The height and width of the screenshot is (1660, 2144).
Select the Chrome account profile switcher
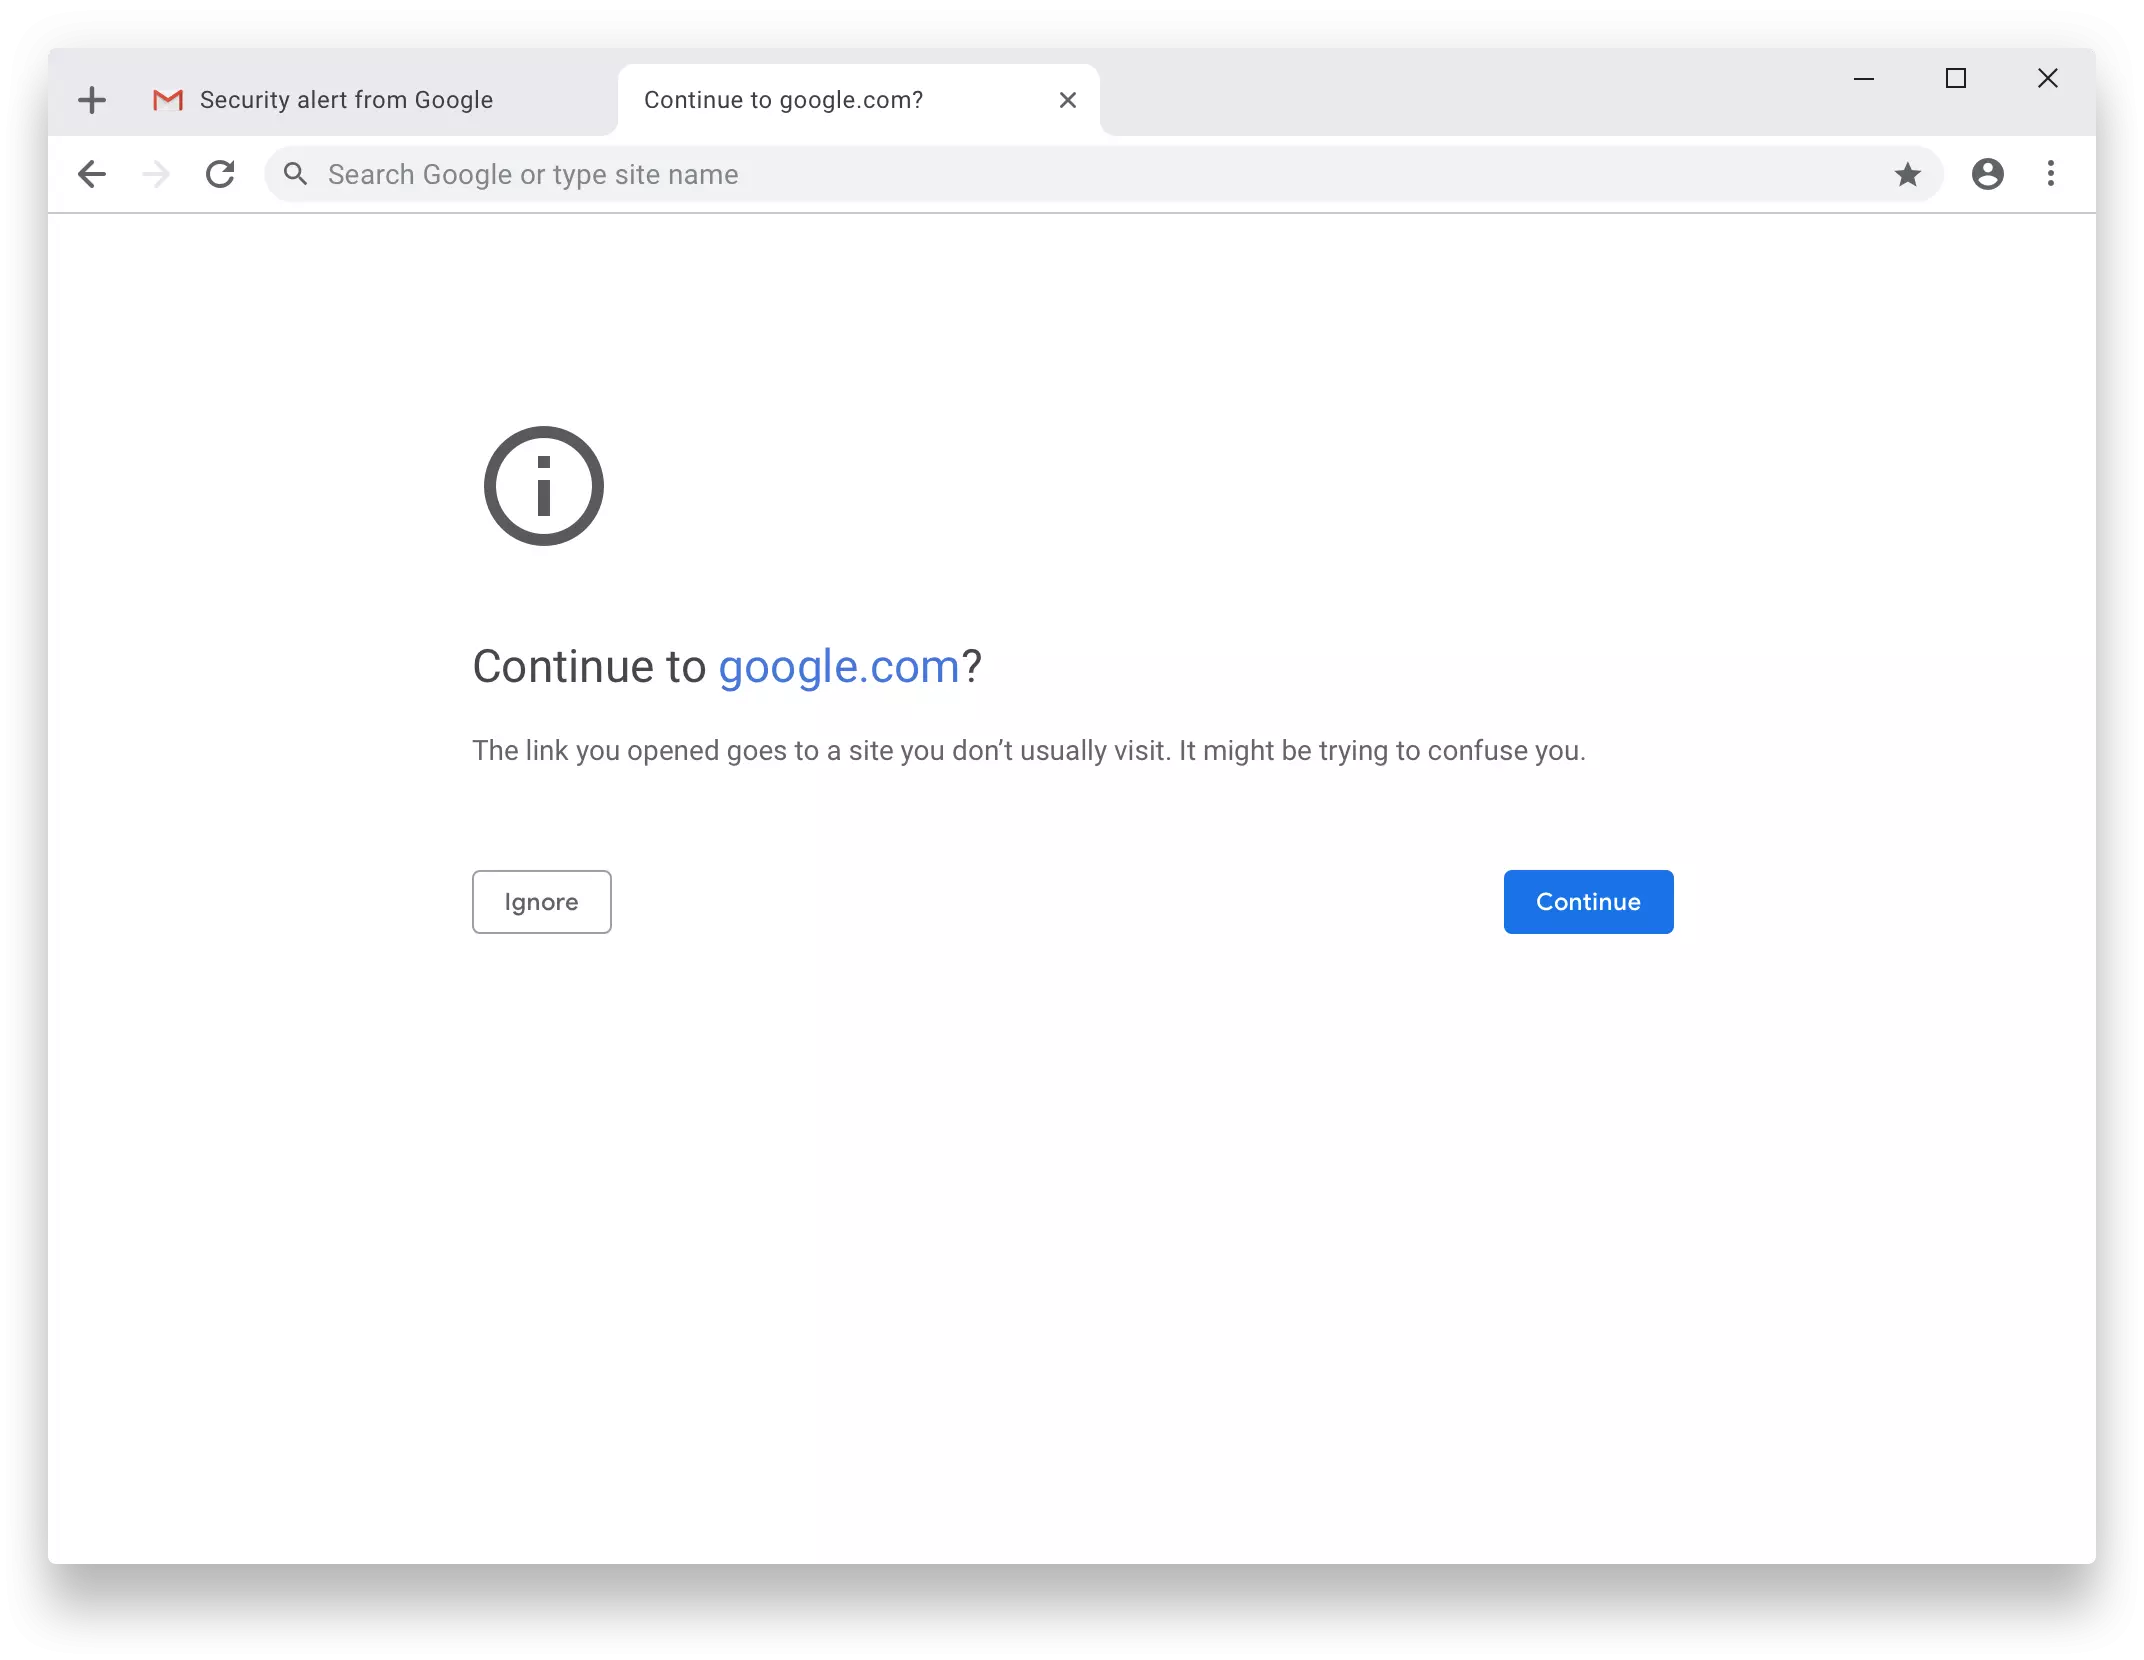click(1984, 174)
